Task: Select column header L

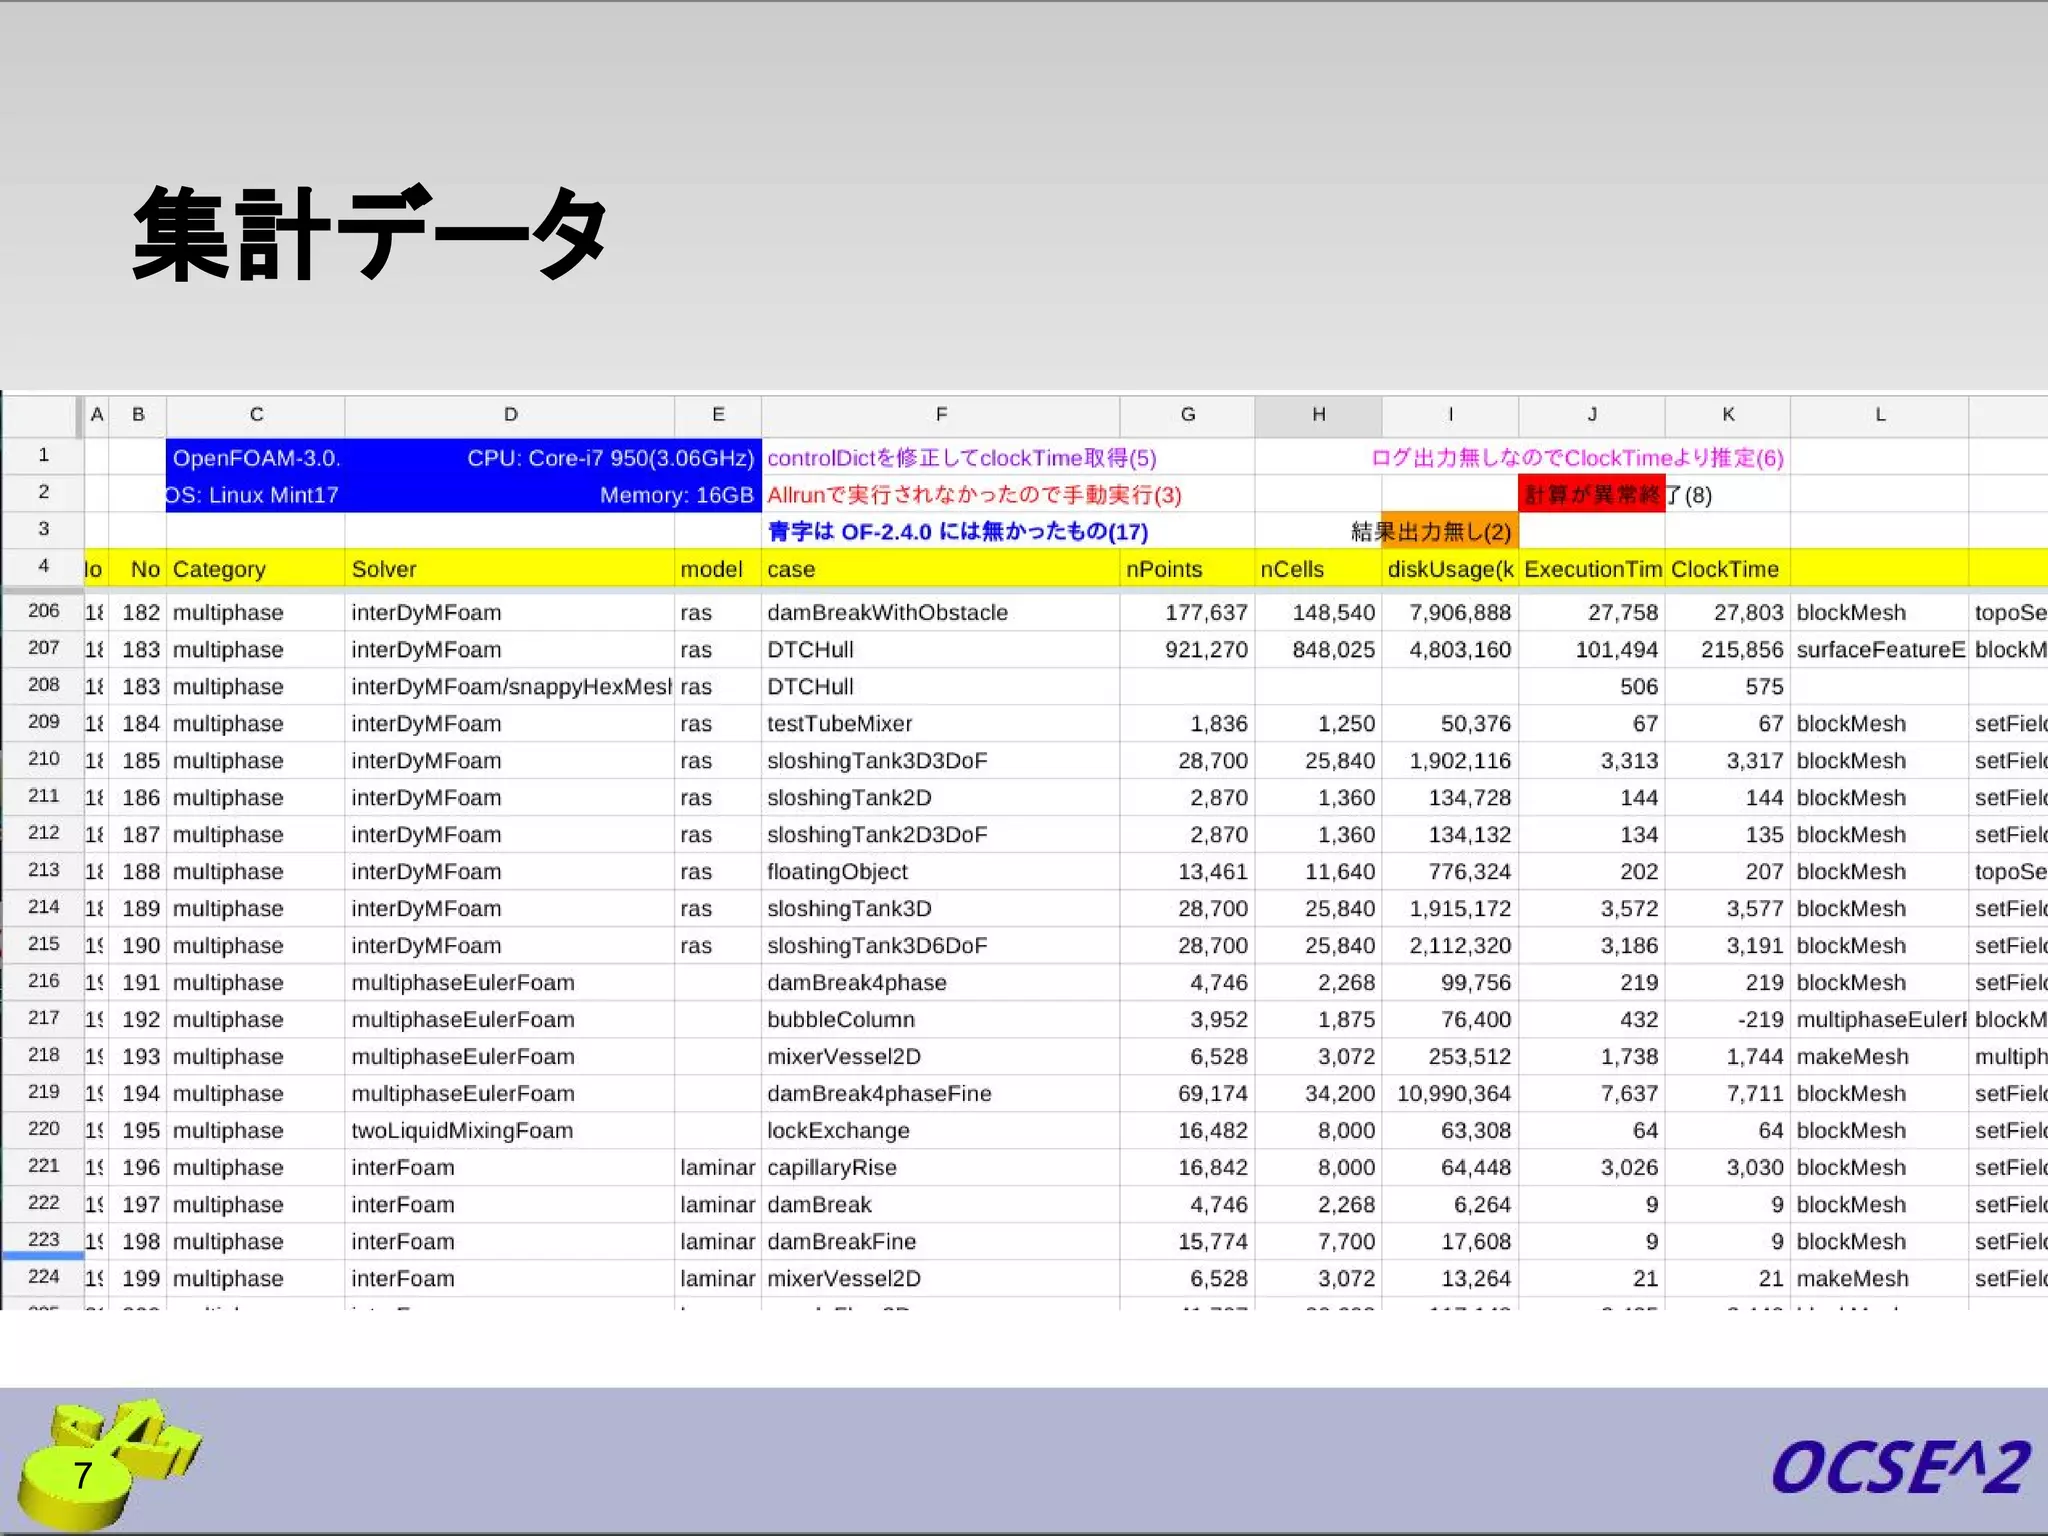Action: 1880,414
